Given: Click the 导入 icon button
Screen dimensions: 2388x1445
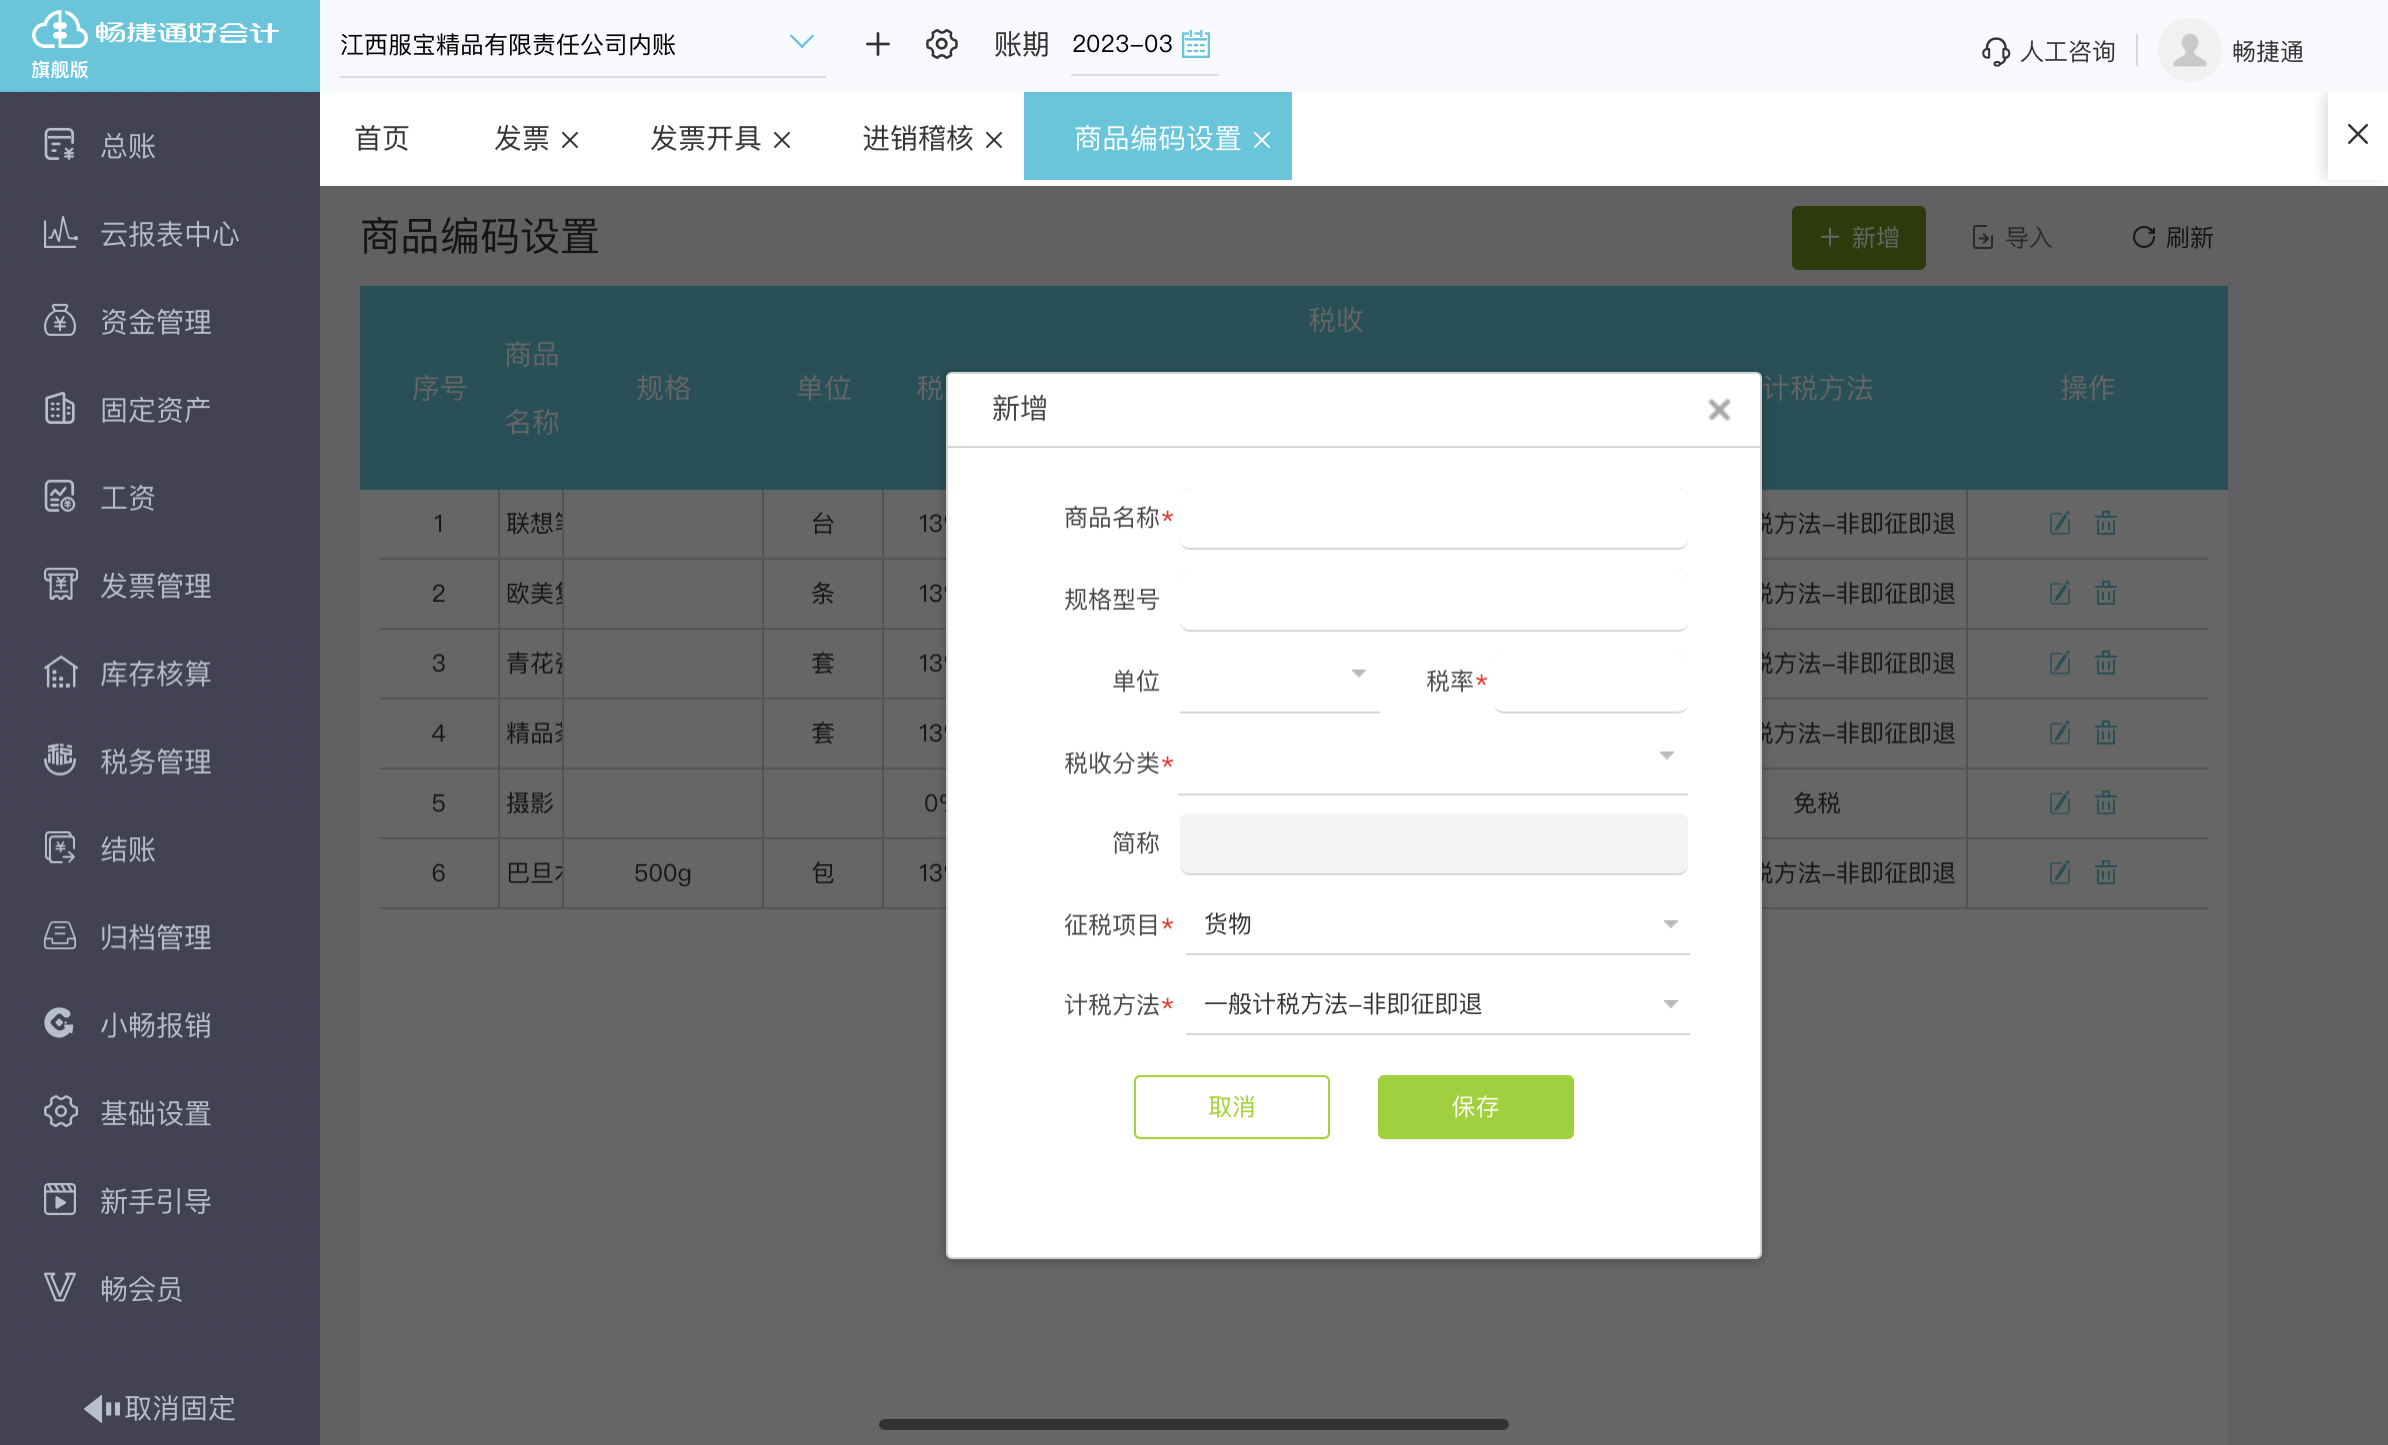Looking at the screenshot, I should (1984, 237).
